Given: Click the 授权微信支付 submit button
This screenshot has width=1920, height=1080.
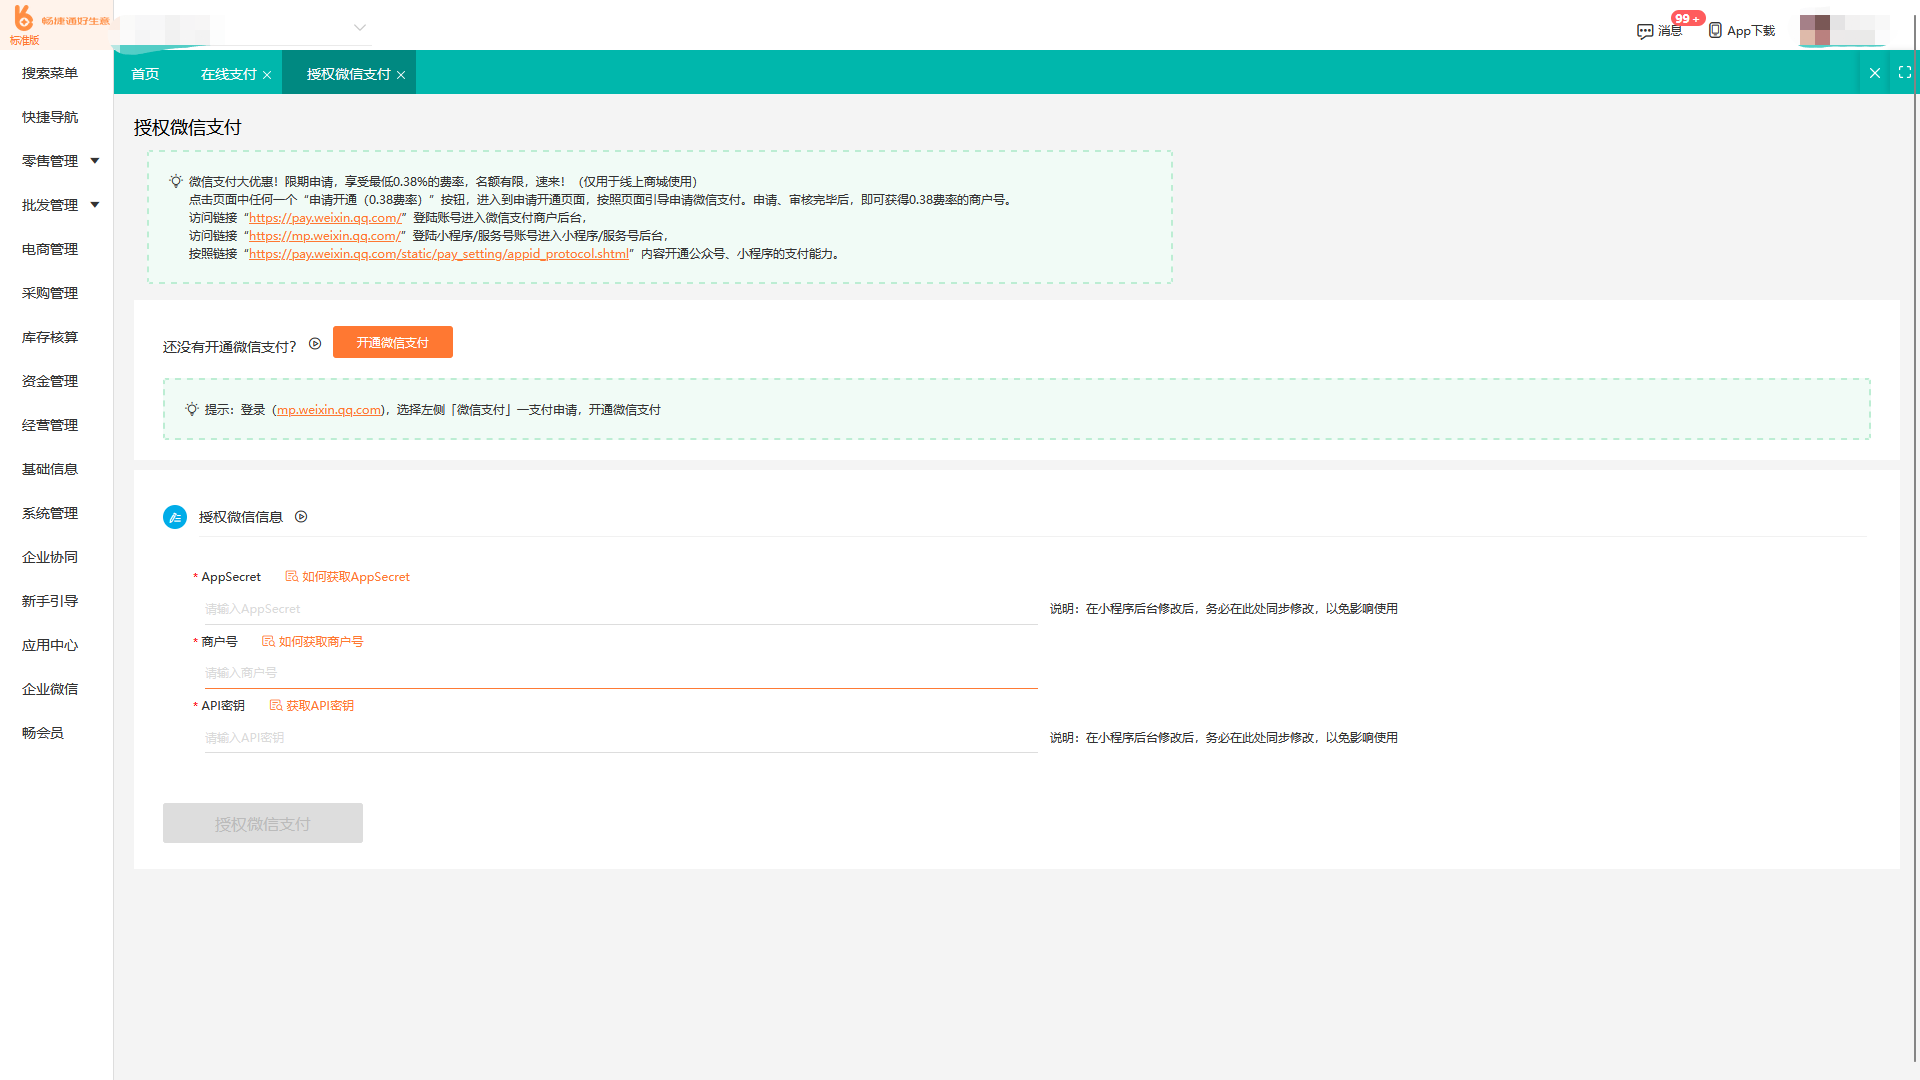Looking at the screenshot, I should 262,823.
